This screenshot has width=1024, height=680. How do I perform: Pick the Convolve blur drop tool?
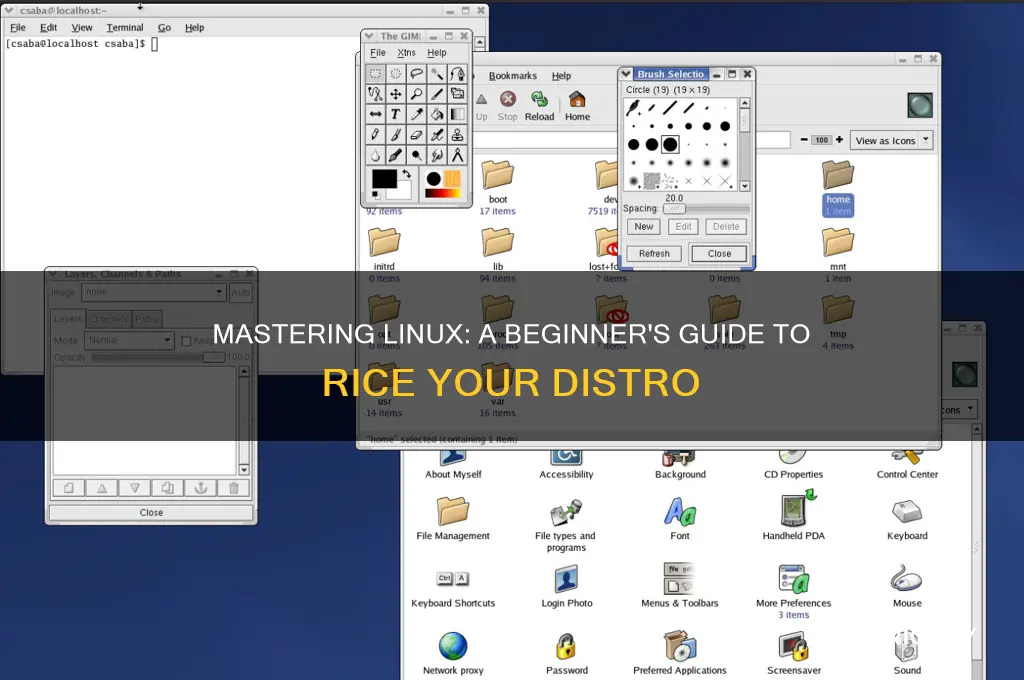(375, 155)
